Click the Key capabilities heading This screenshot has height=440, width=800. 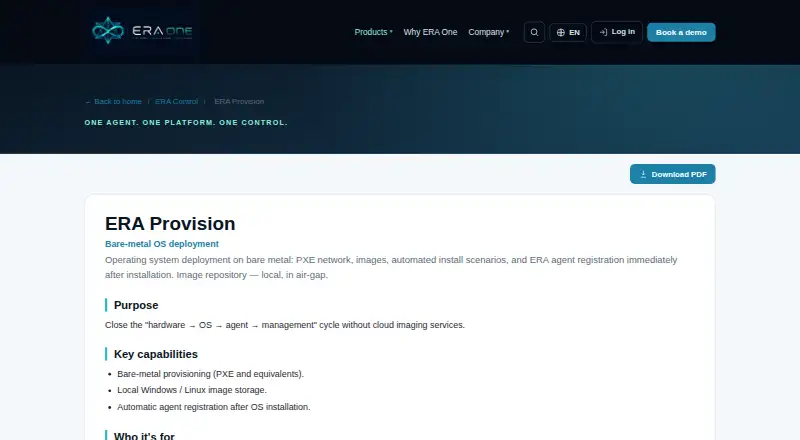[x=156, y=354]
